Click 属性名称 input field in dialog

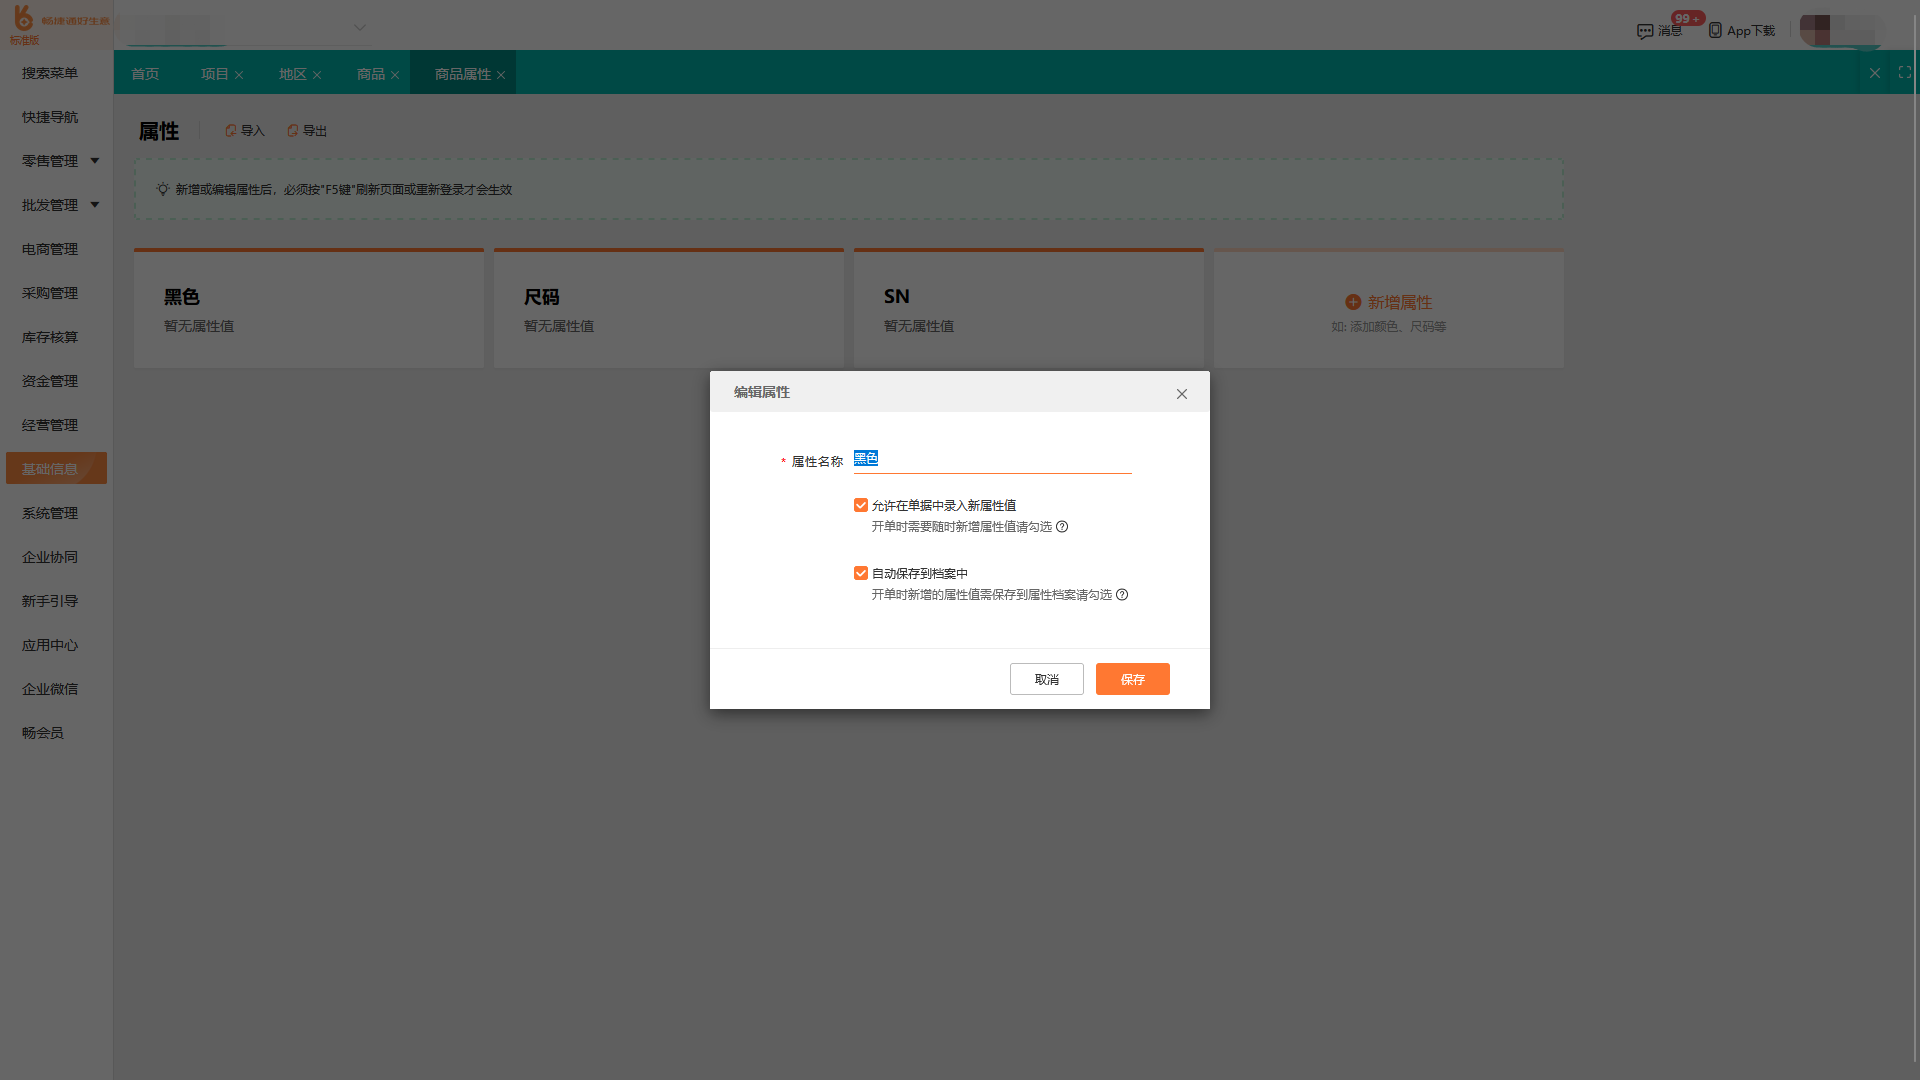coord(993,459)
